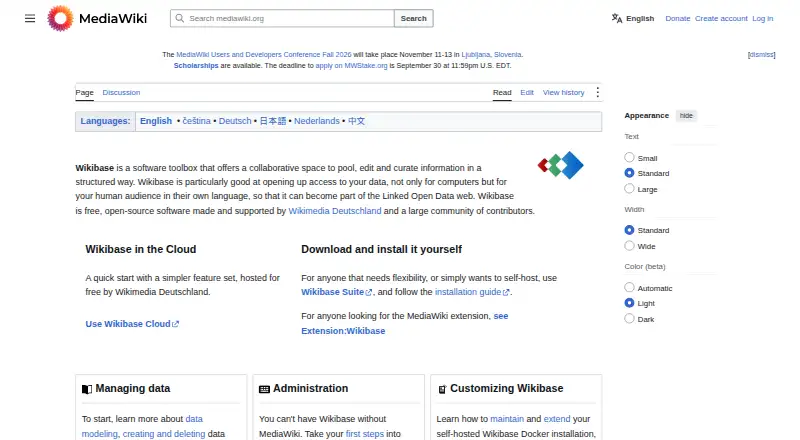This screenshot has width=800, height=440.
Task: Open the View history tab
Action: tap(563, 92)
